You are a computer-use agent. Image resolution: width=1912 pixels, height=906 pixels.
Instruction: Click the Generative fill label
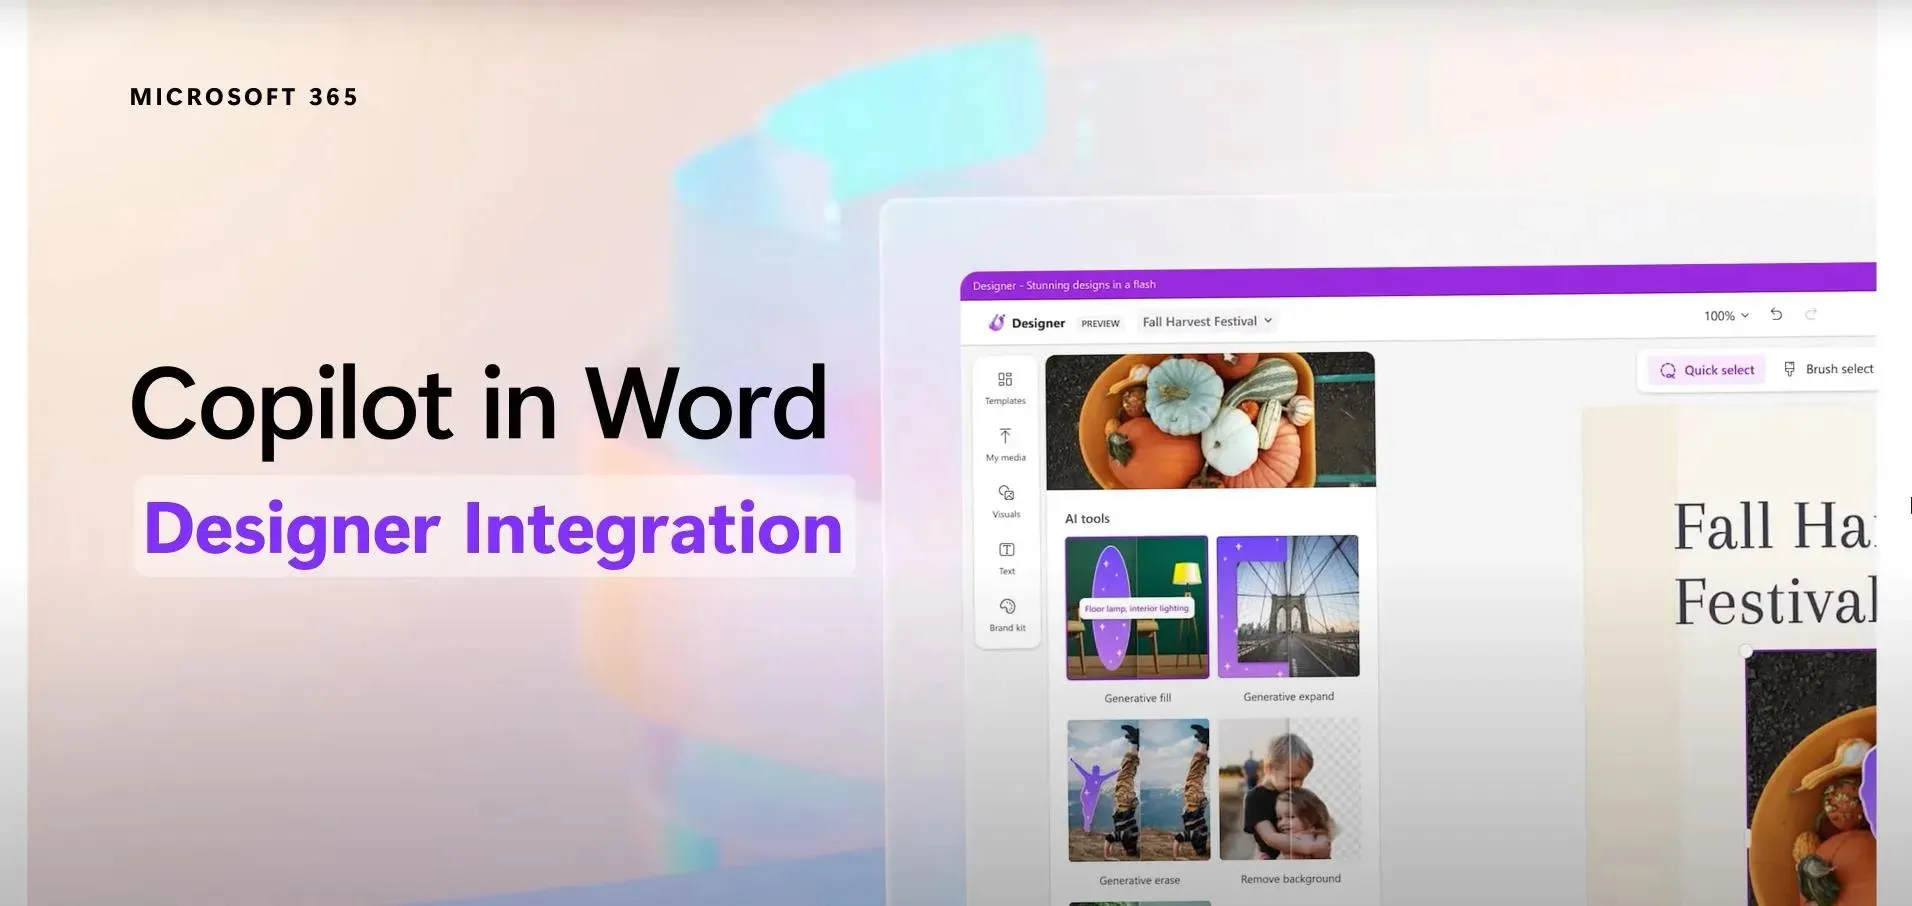pyautogui.click(x=1137, y=698)
